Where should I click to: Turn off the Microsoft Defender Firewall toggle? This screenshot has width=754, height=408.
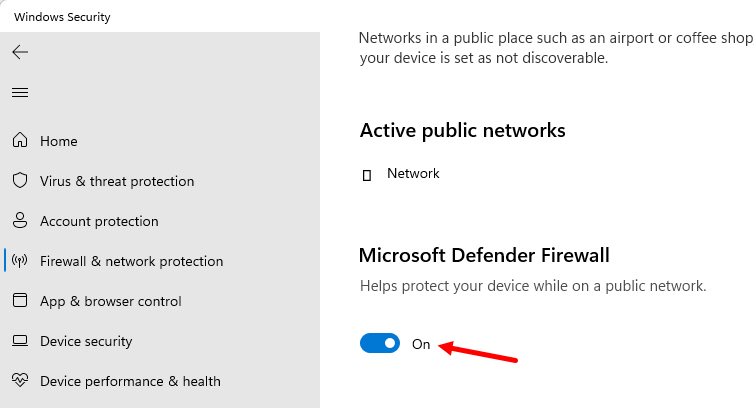click(x=380, y=343)
